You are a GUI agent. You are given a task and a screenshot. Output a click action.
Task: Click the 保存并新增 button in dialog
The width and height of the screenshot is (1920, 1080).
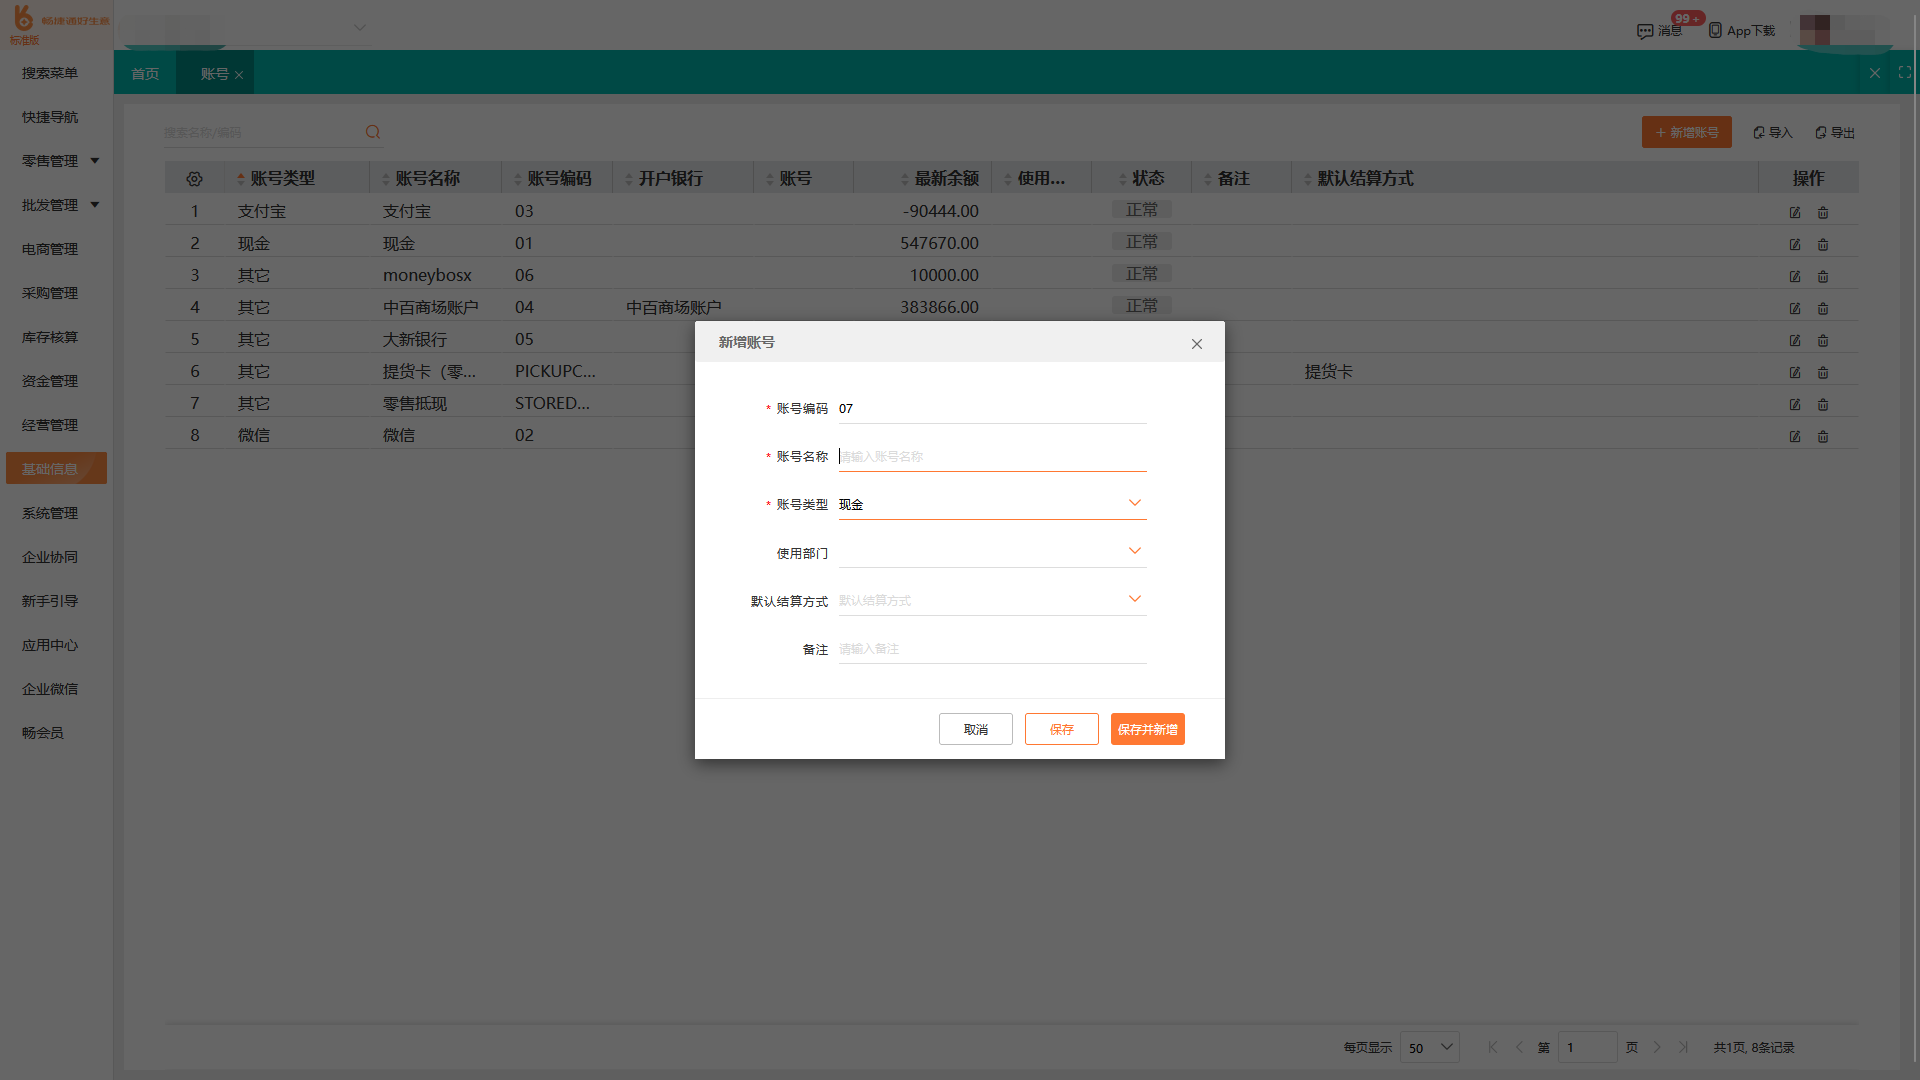point(1147,729)
